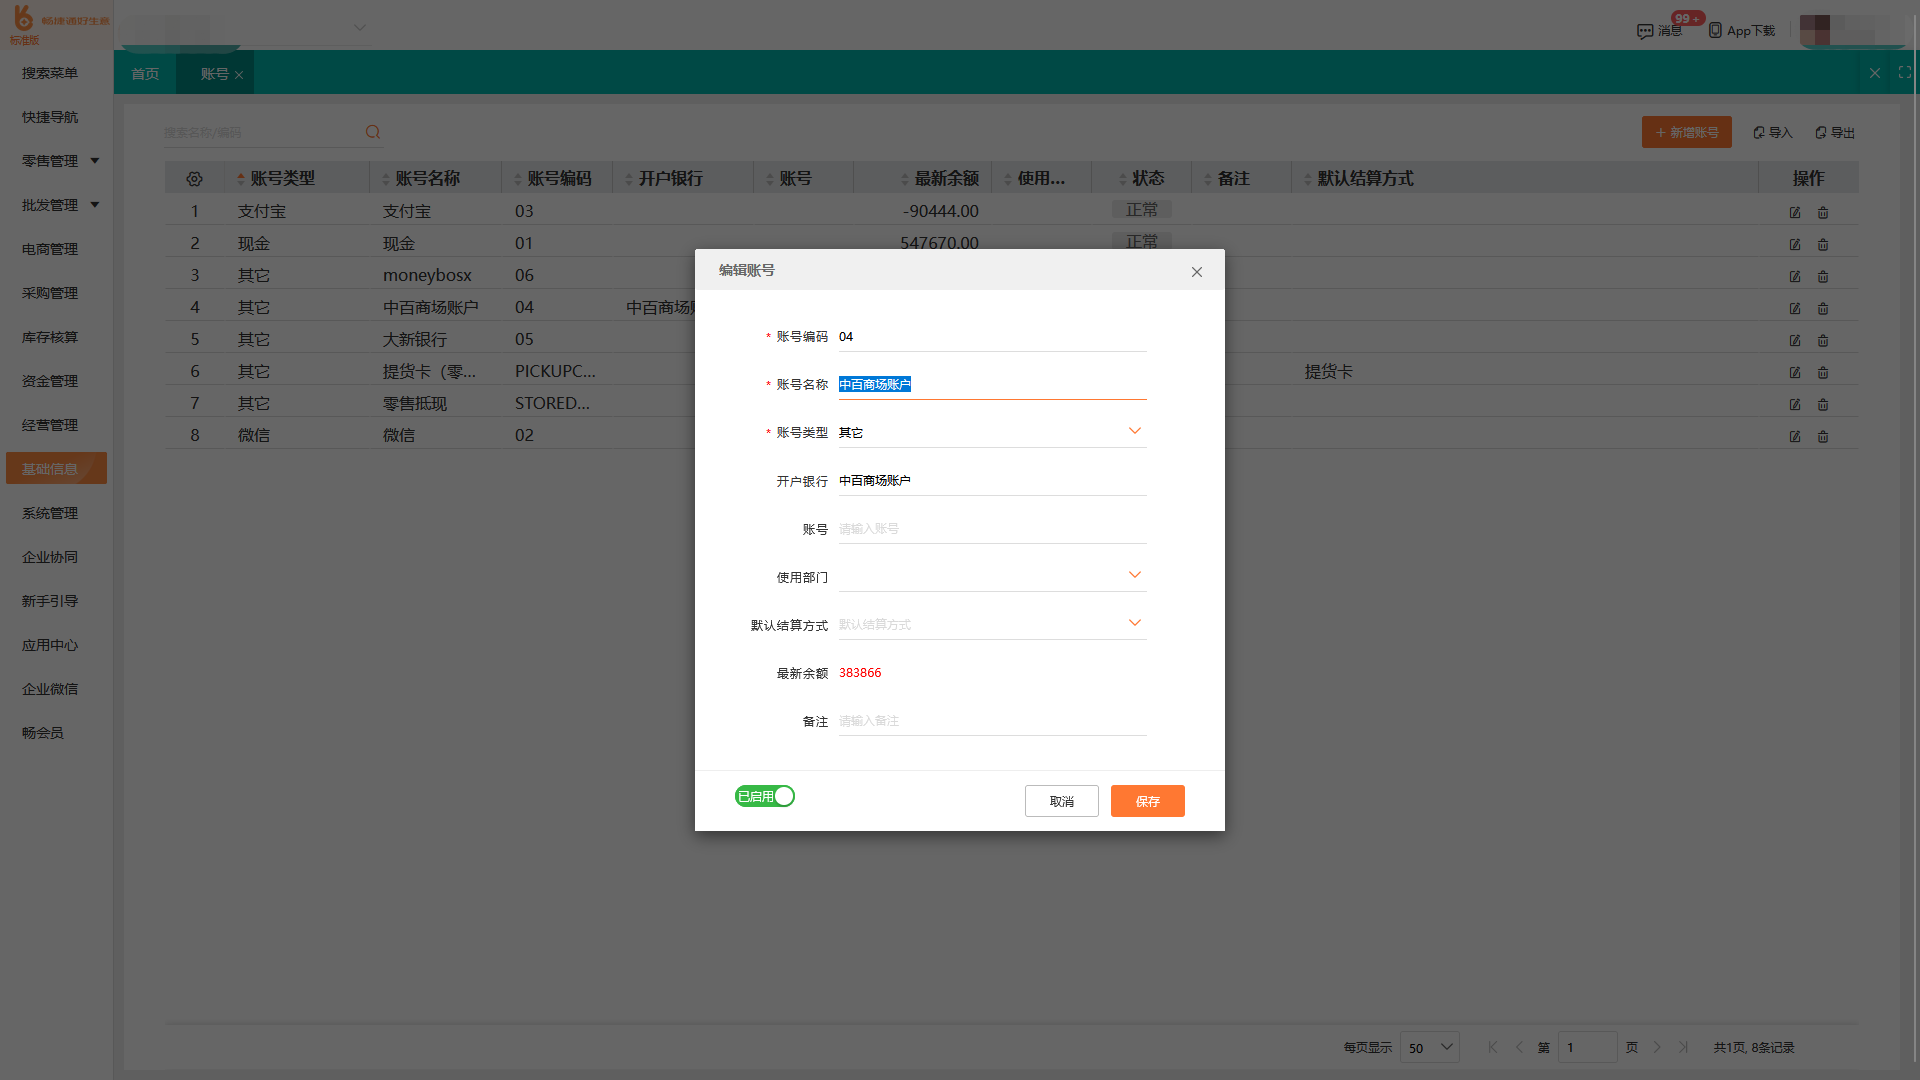The height and width of the screenshot is (1080, 1920).
Task: Click the delete icon for row 8 微信
Action: point(1824,436)
